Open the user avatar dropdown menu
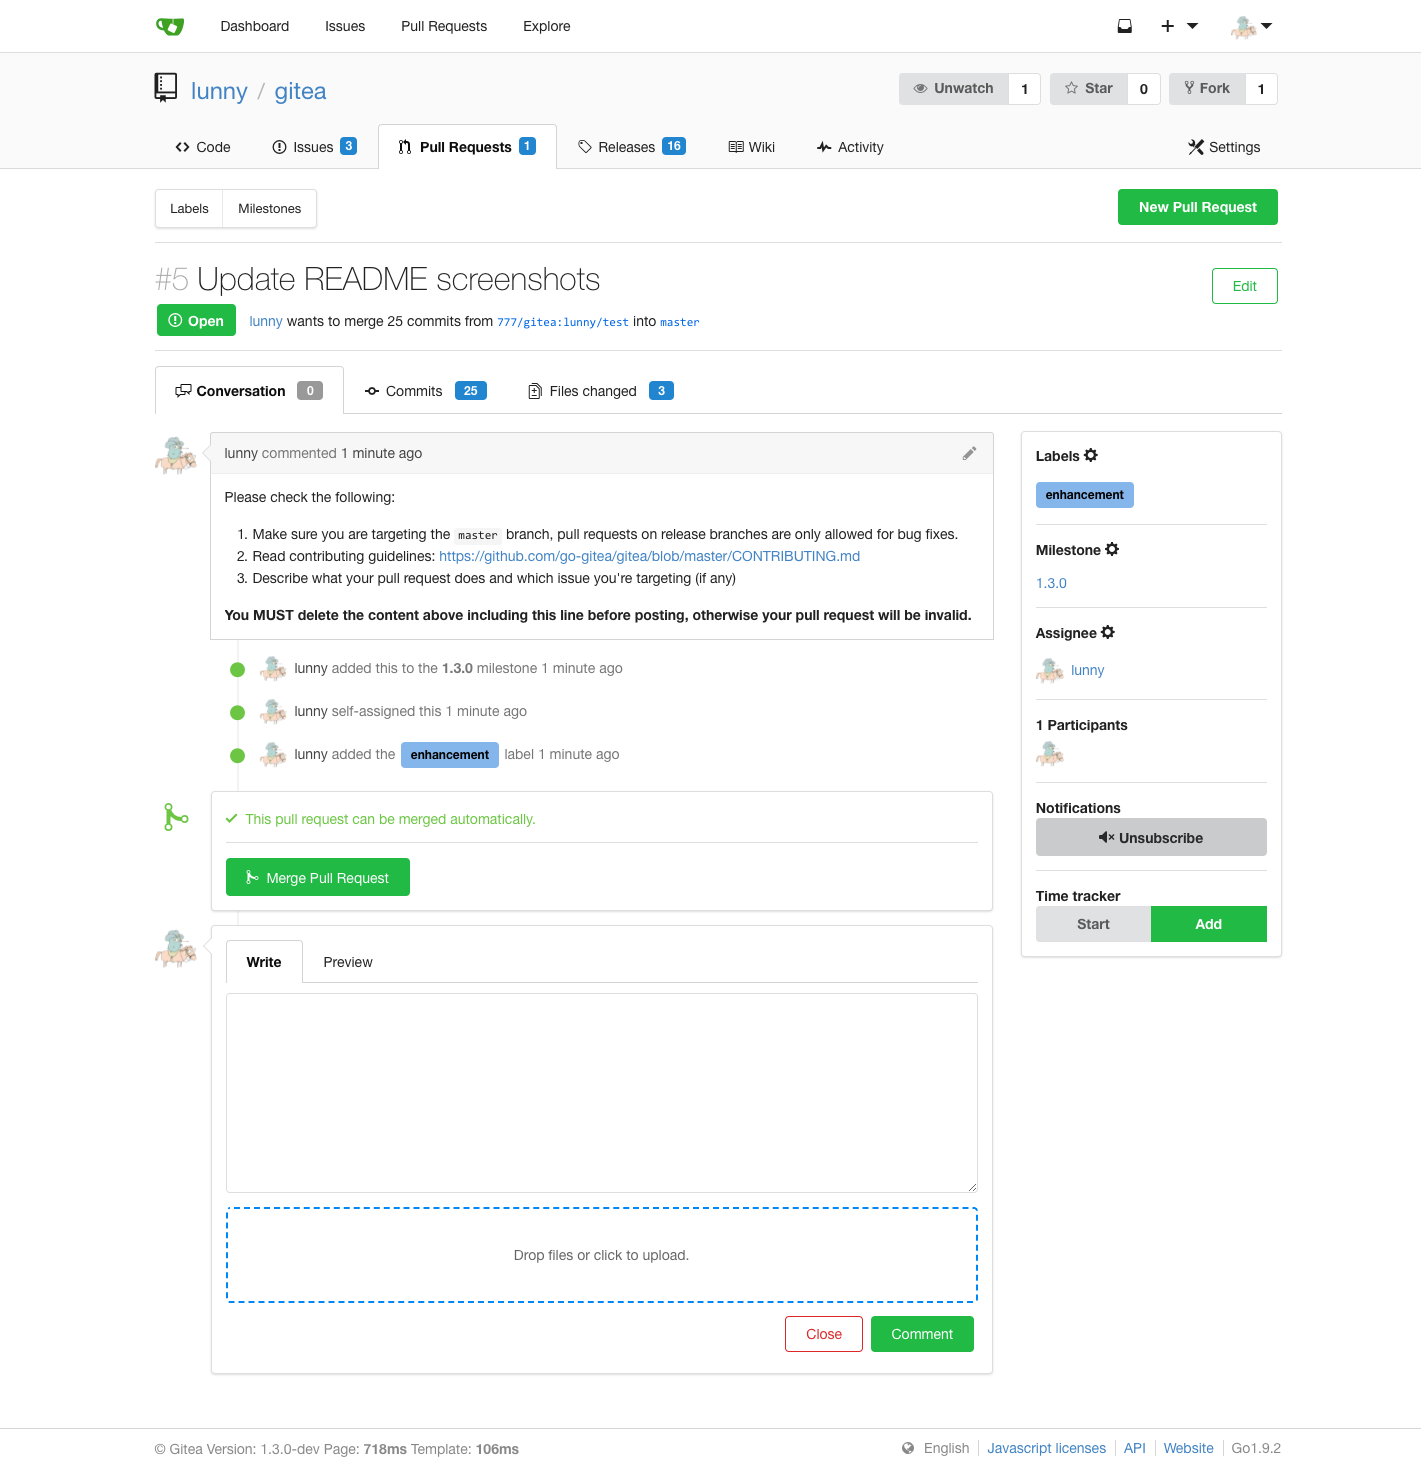Viewport: 1421px width, 1468px height. 1251,27
